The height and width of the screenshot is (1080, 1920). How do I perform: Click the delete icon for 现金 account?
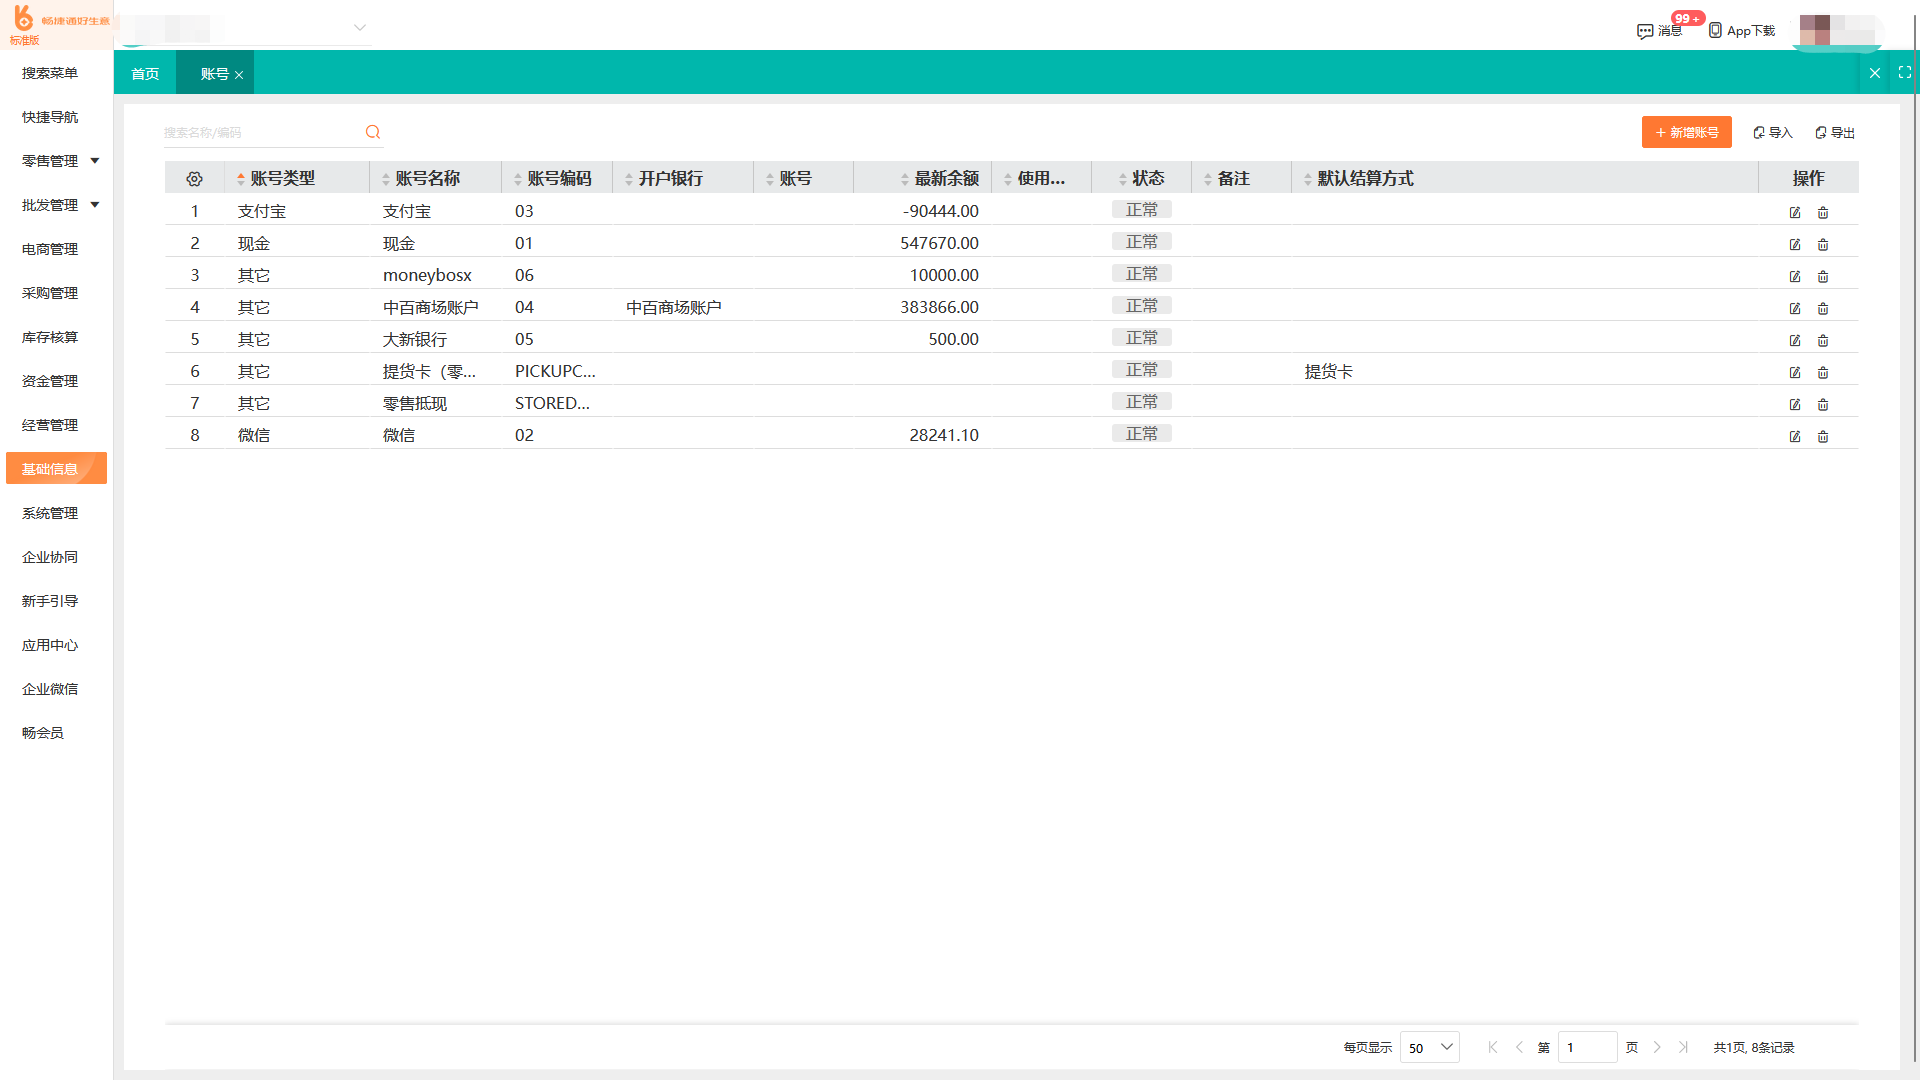1824,243
